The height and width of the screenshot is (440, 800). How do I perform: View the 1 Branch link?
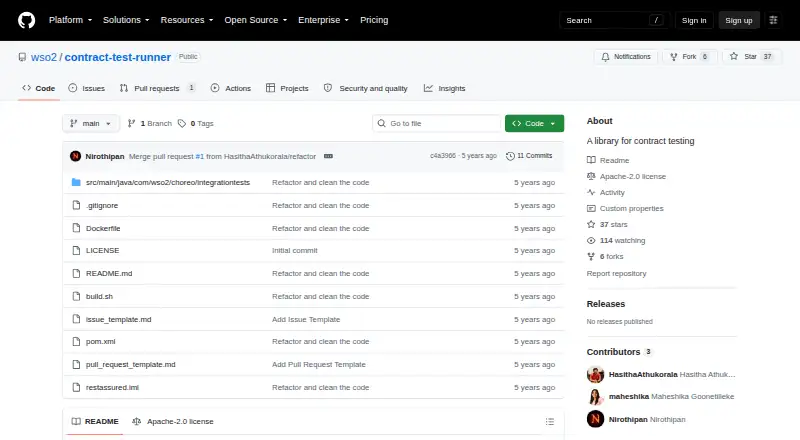tap(149, 124)
